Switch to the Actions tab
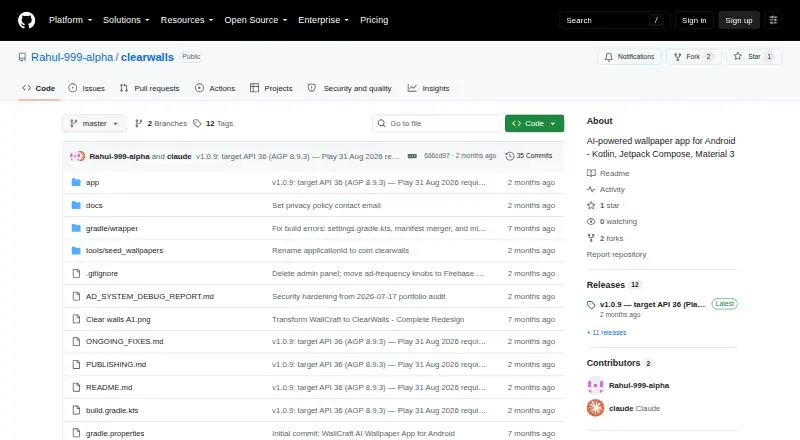The height and width of the screenshot is (440, 800). (215, 88)
